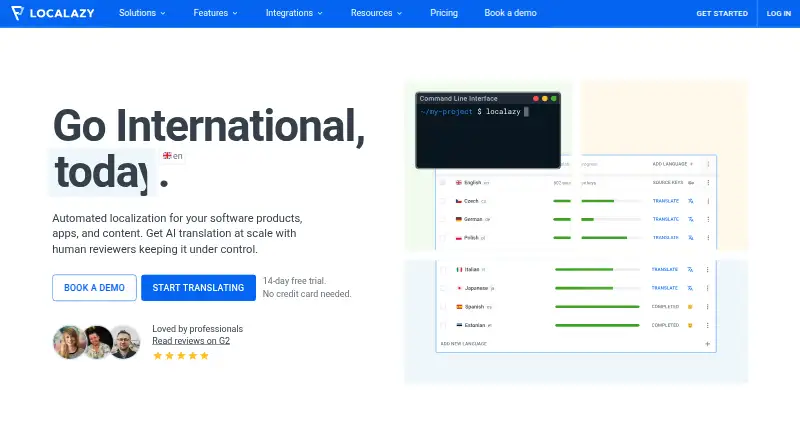Click TRANSLATE link in Czech row
The height and width of the screenshot is (440, 800).
tap(666, 201)
